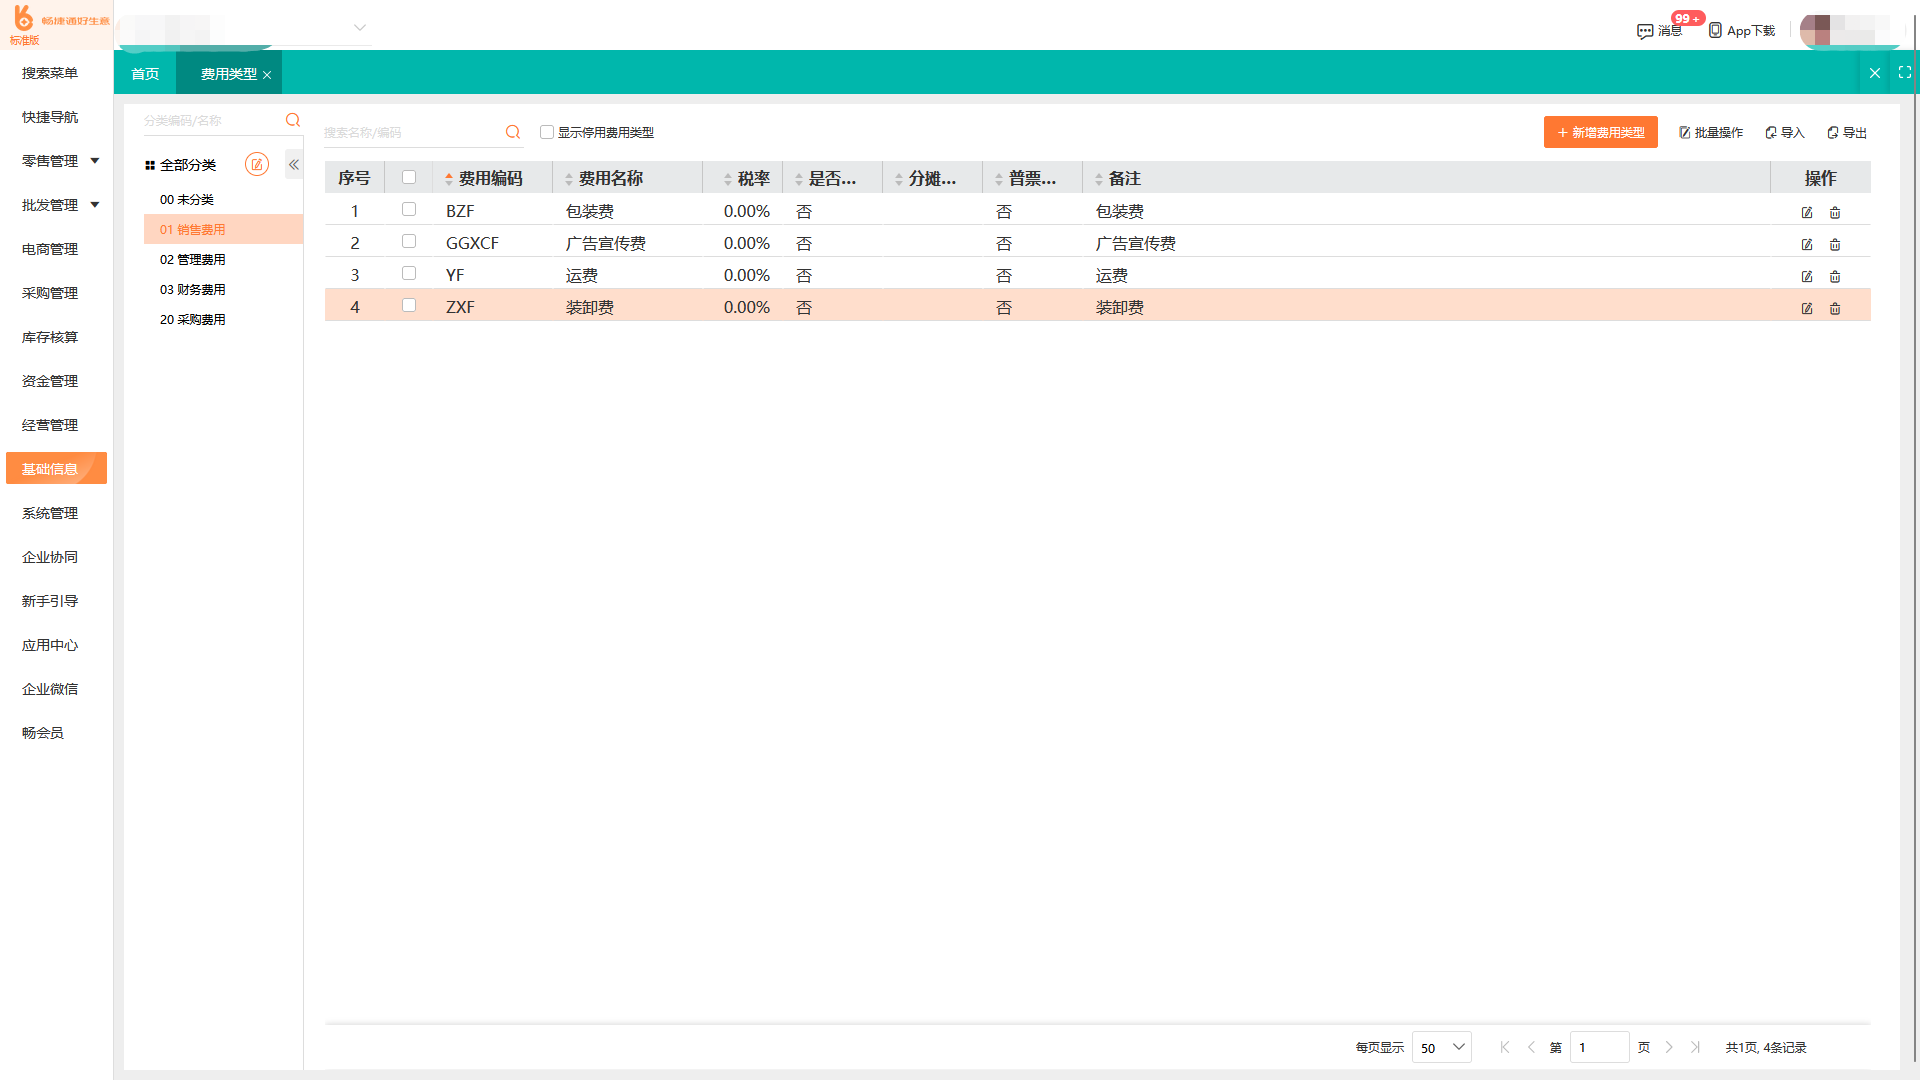
Task: Click the collapse sidebar arrow icon
Action: [x=294, y=164]
